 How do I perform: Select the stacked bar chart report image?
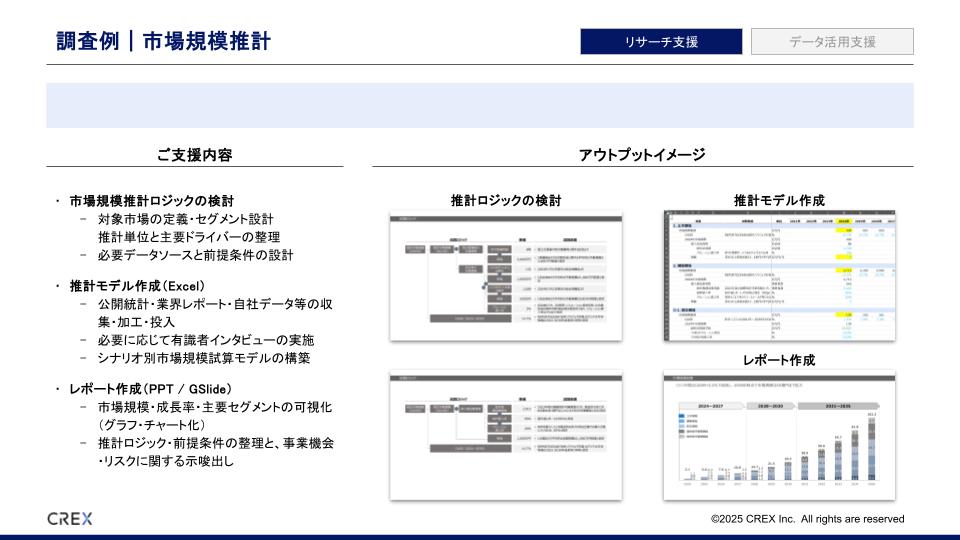779,435
